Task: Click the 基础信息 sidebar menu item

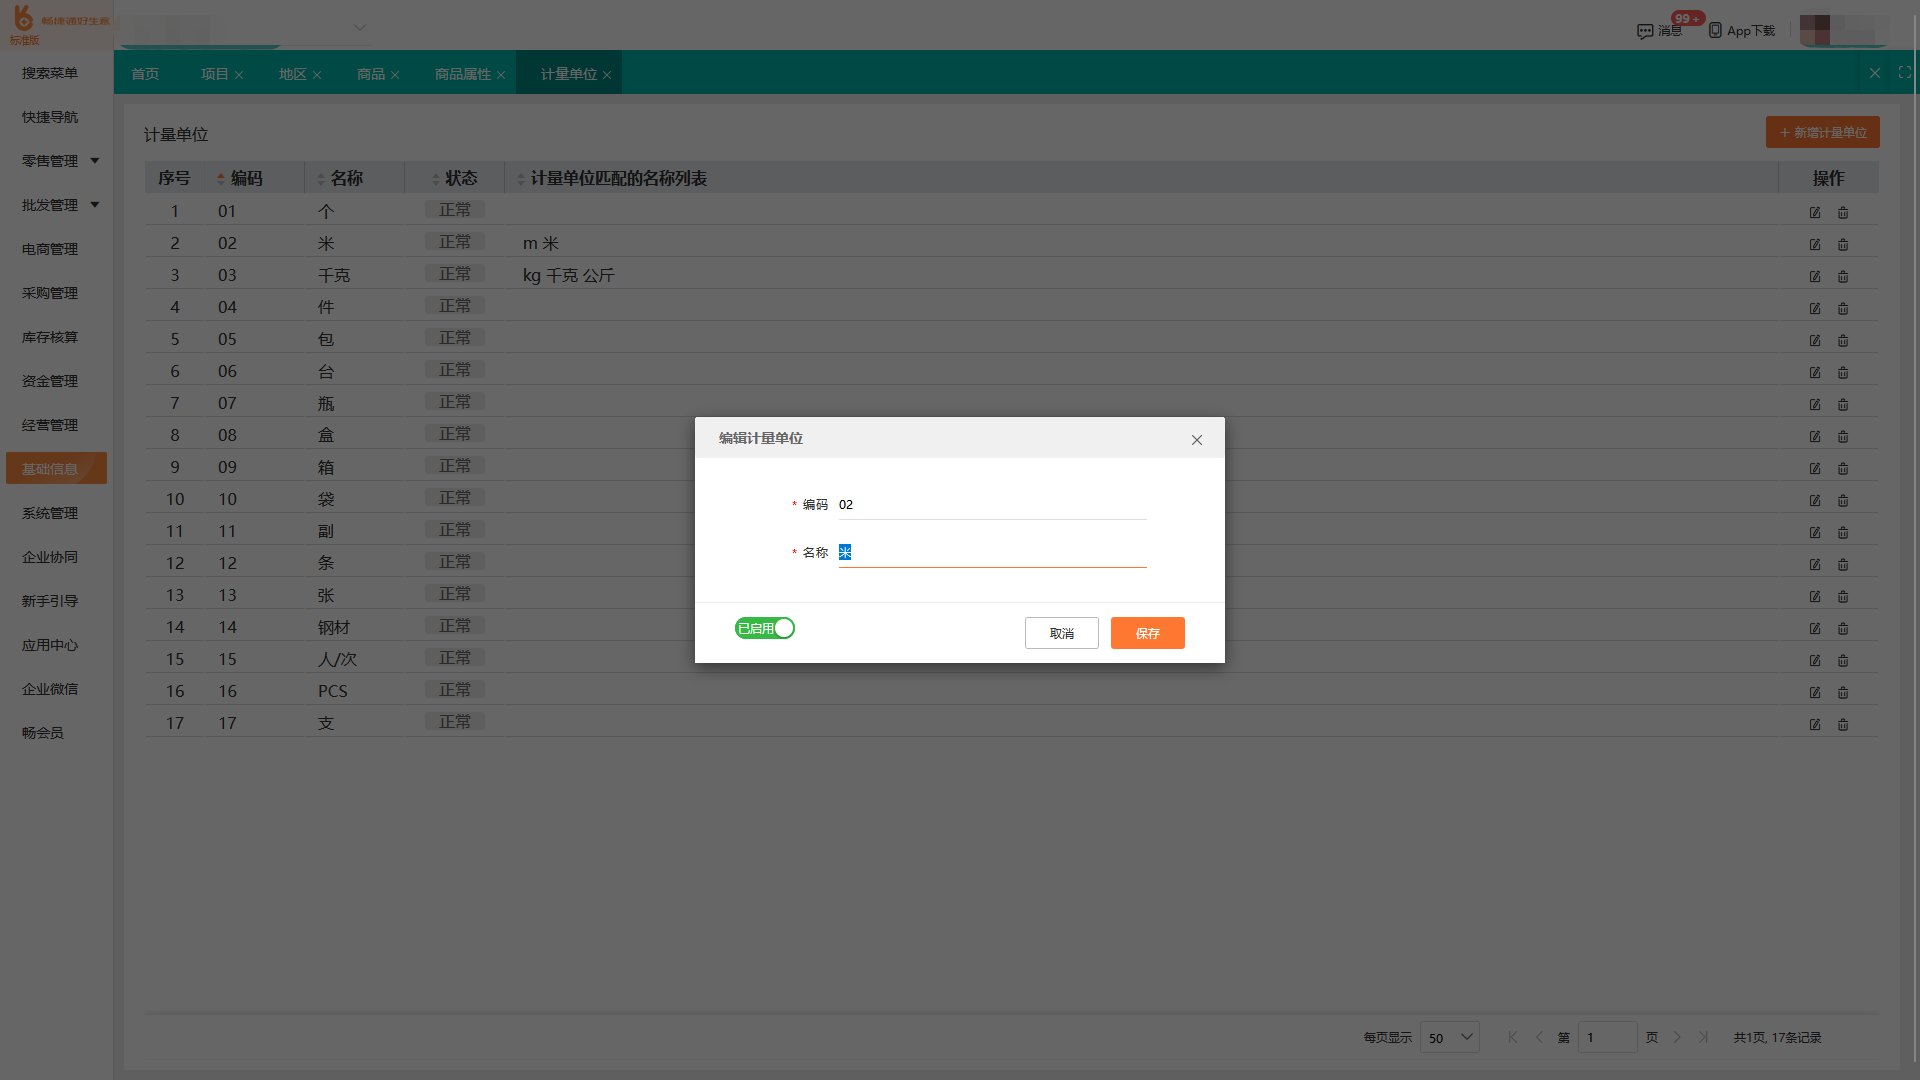Action: pyautogui.click(x=55, y=468)
